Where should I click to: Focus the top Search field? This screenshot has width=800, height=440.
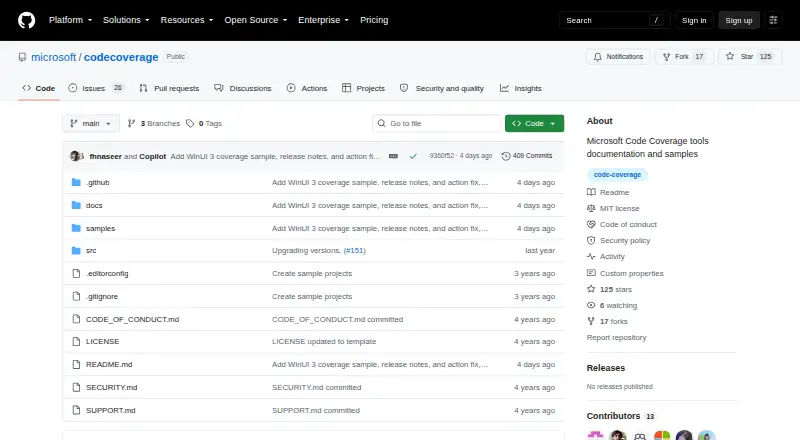click(x=614, y=20)
